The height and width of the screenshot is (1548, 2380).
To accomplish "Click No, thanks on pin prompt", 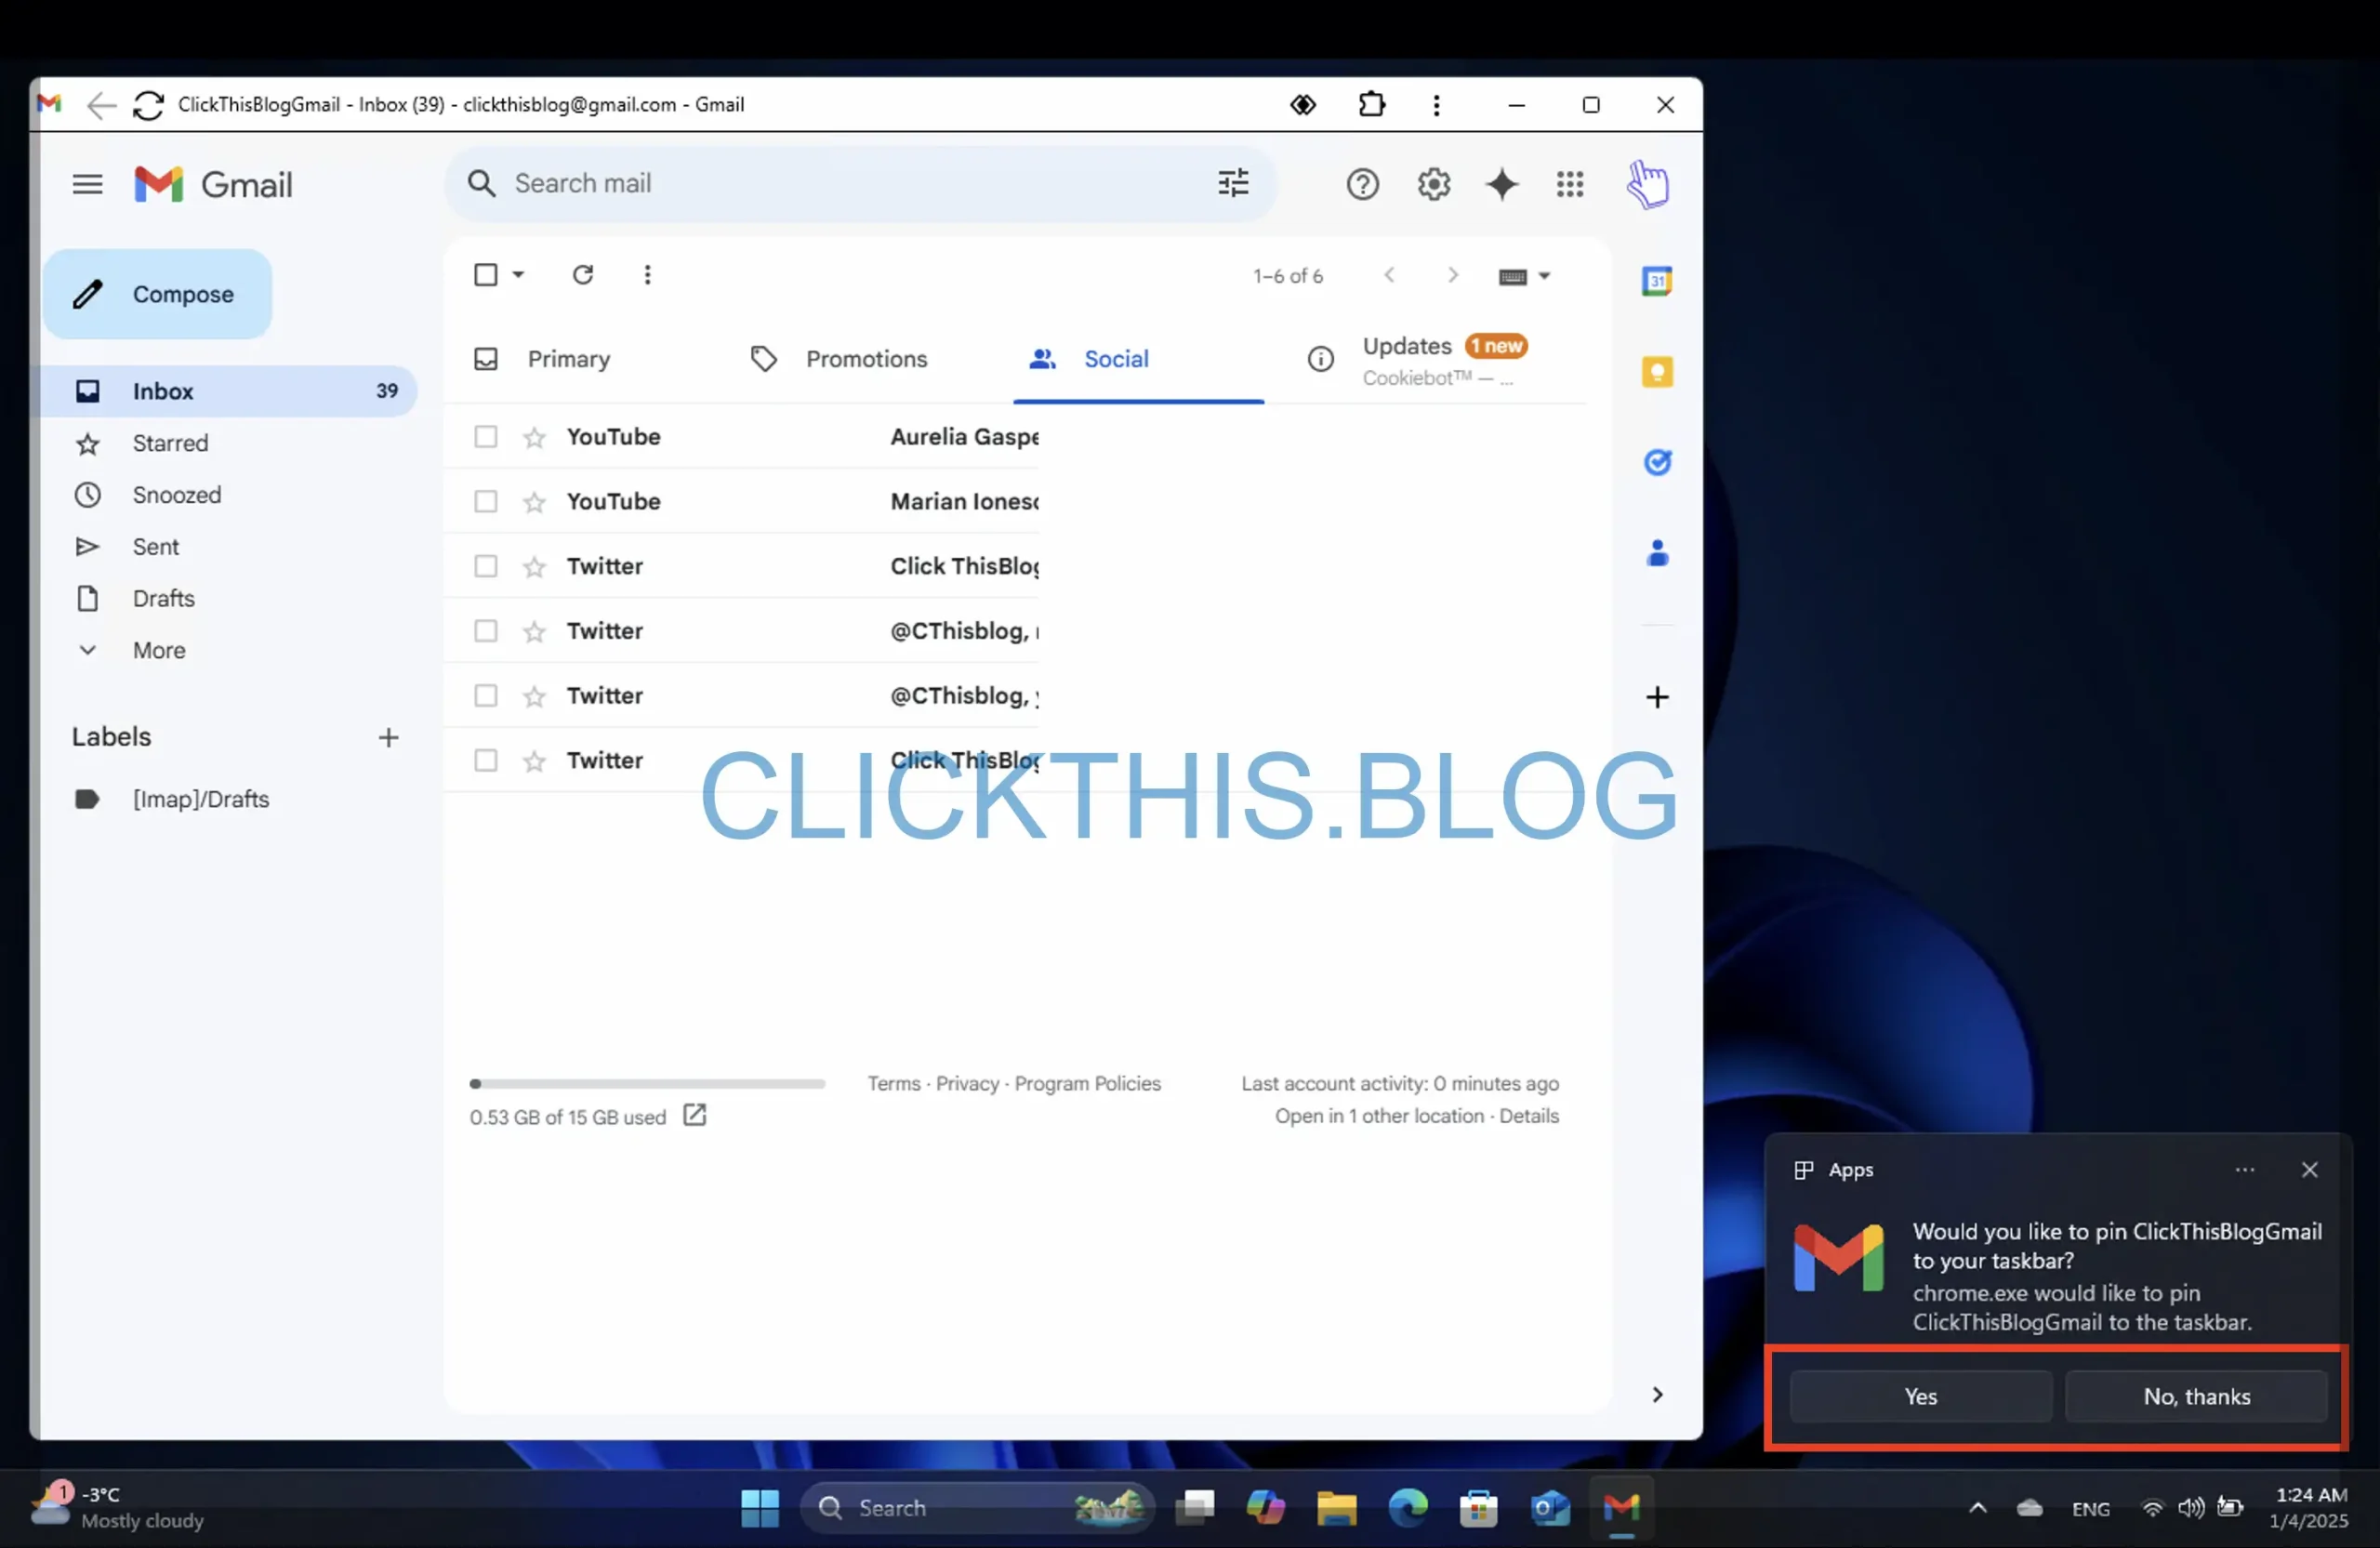I will 2195,1396.
